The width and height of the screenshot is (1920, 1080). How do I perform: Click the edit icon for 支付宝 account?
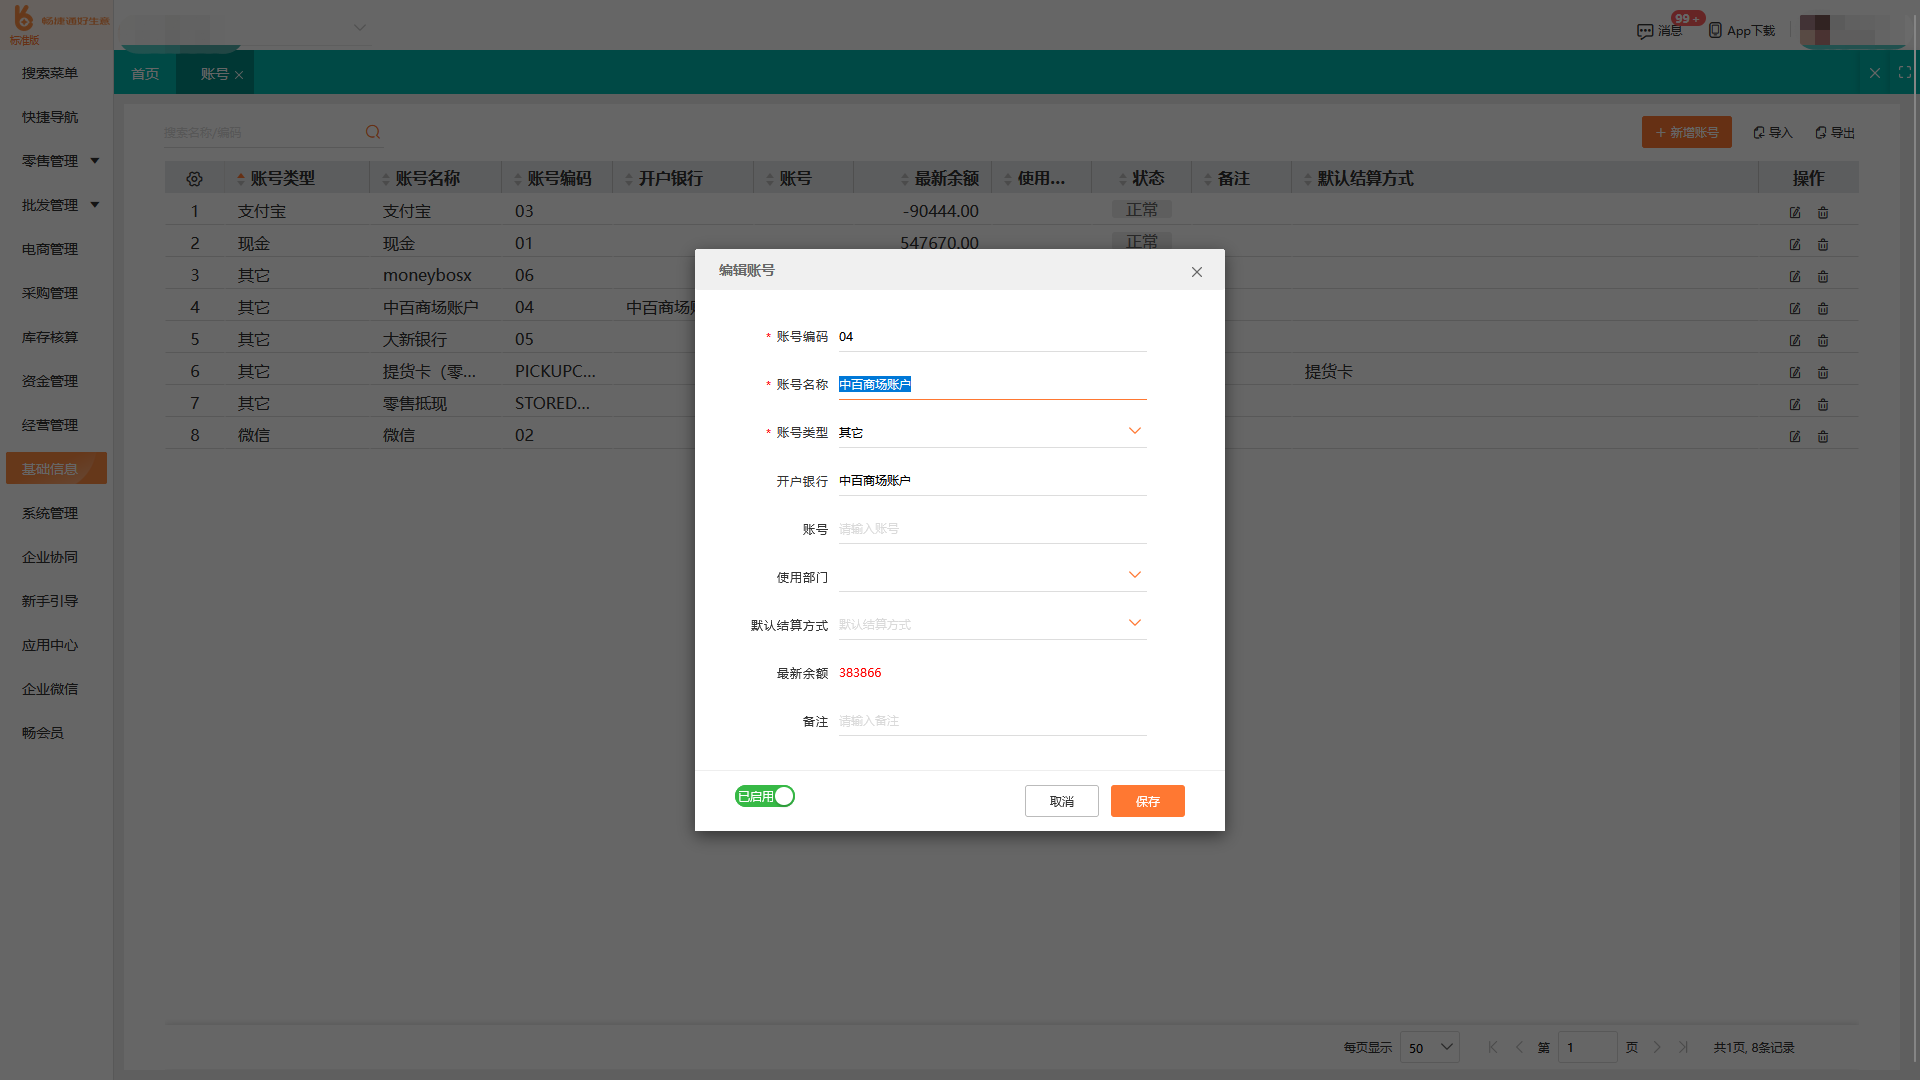tap(1795, 212)
